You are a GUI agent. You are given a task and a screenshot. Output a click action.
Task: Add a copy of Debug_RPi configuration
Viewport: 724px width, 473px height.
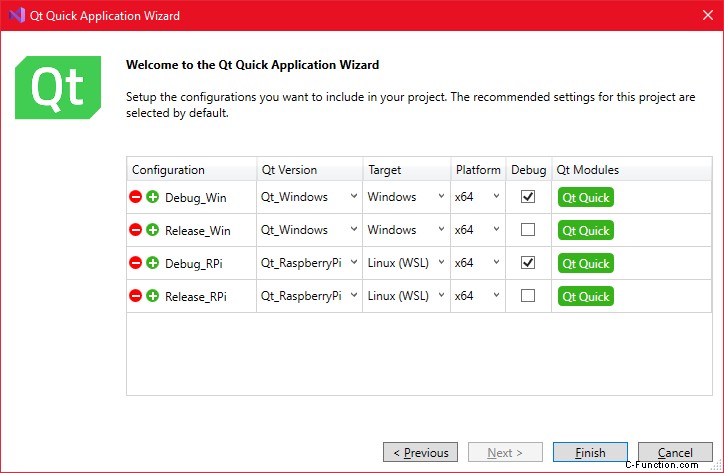pos(153,263)
